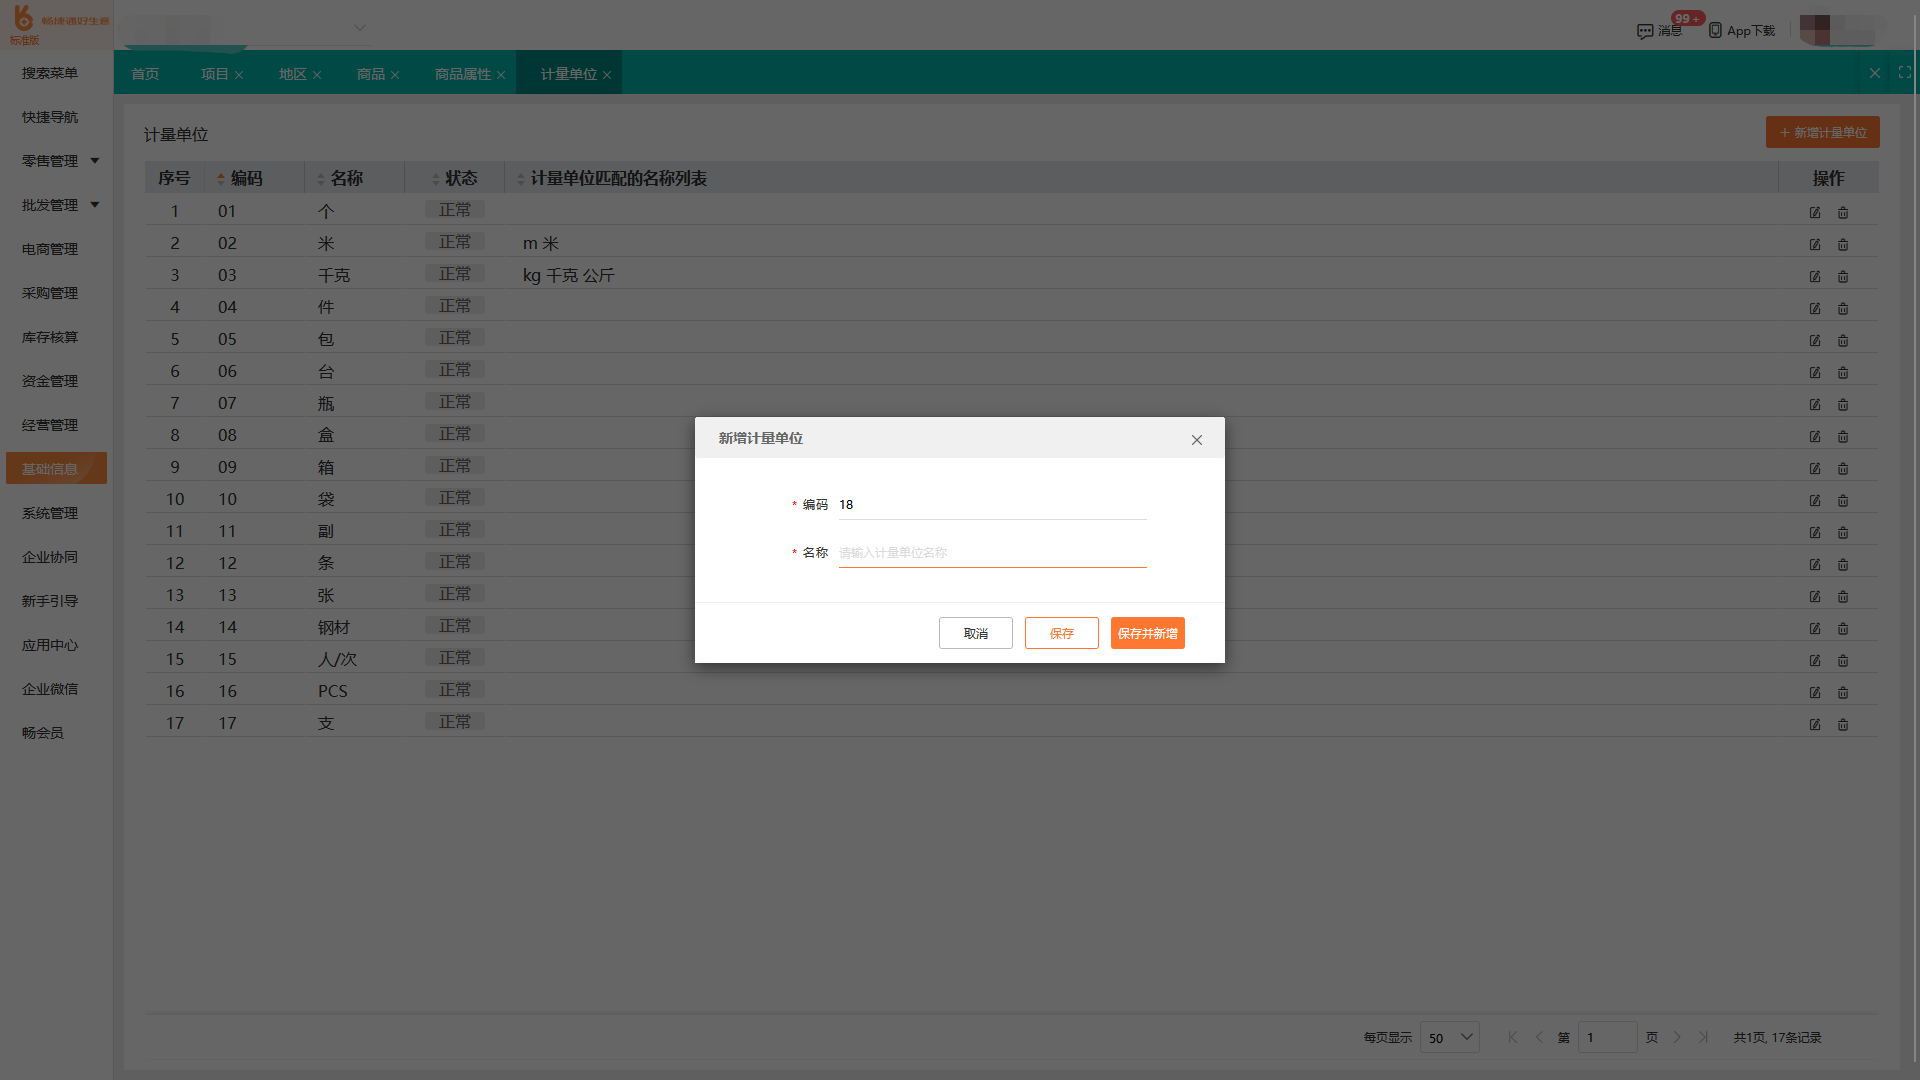This screenshot has height=1080, width=1920.
Task: Expand the 批发管理 sidebar menu
Action: [x=57, y=204]
